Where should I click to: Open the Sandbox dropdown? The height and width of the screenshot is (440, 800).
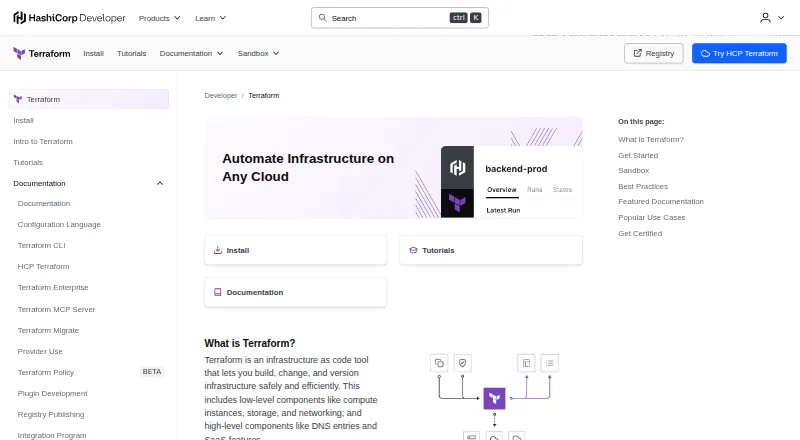tap(258, 53)
